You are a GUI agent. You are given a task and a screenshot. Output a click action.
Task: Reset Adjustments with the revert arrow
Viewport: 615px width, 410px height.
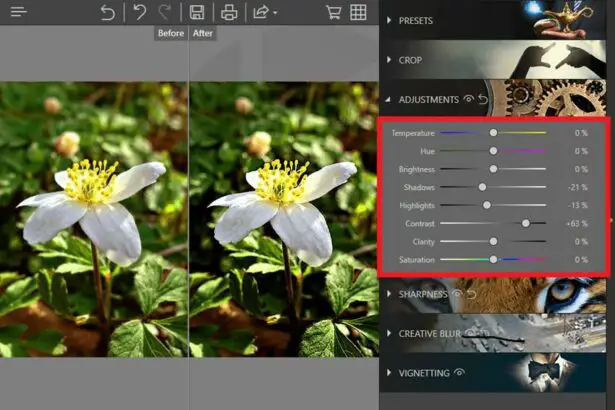(x=482, y=100)
